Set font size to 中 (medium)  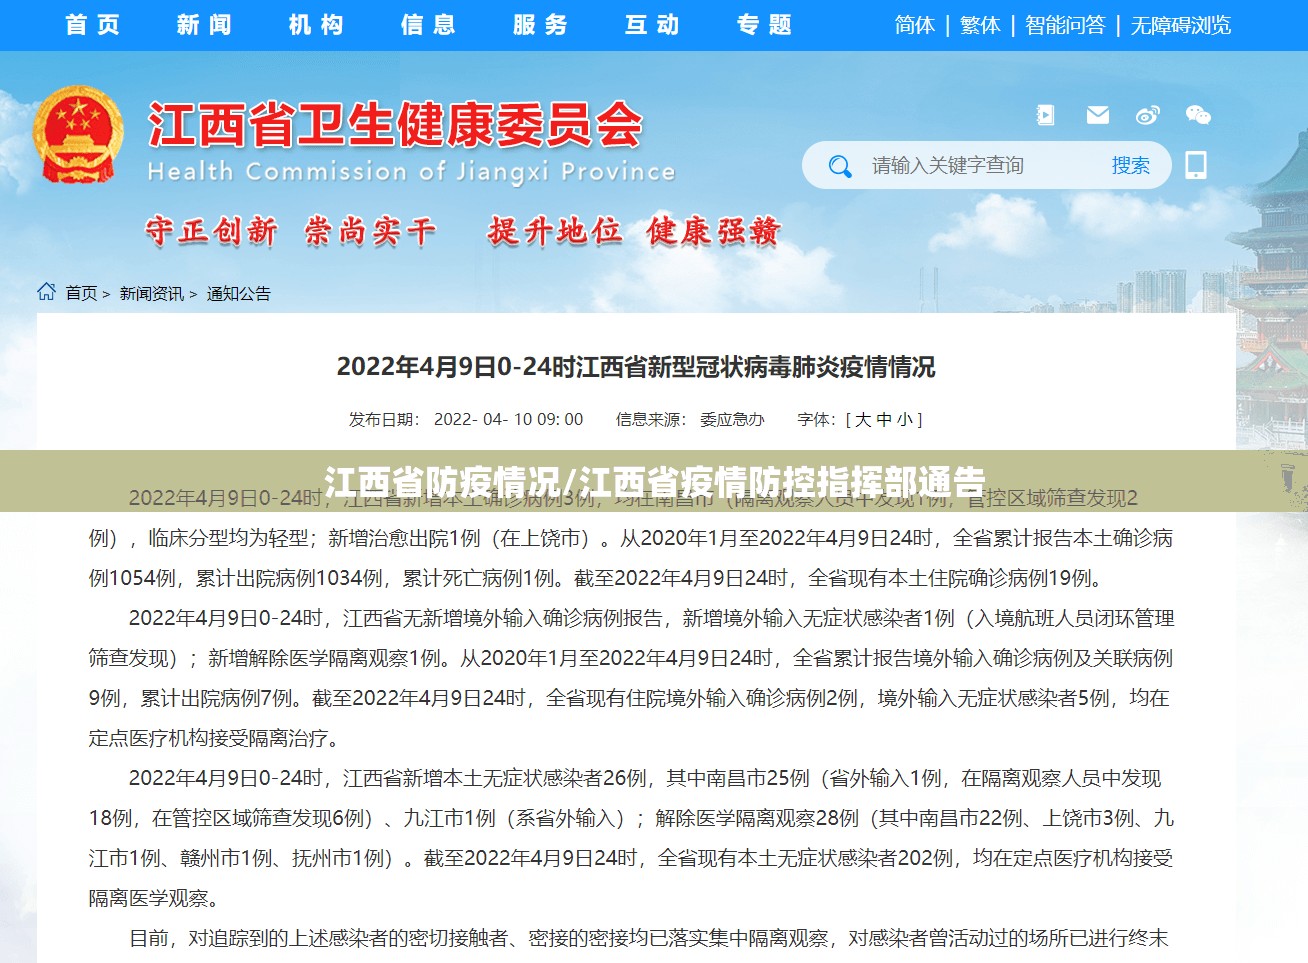point(883,420)
